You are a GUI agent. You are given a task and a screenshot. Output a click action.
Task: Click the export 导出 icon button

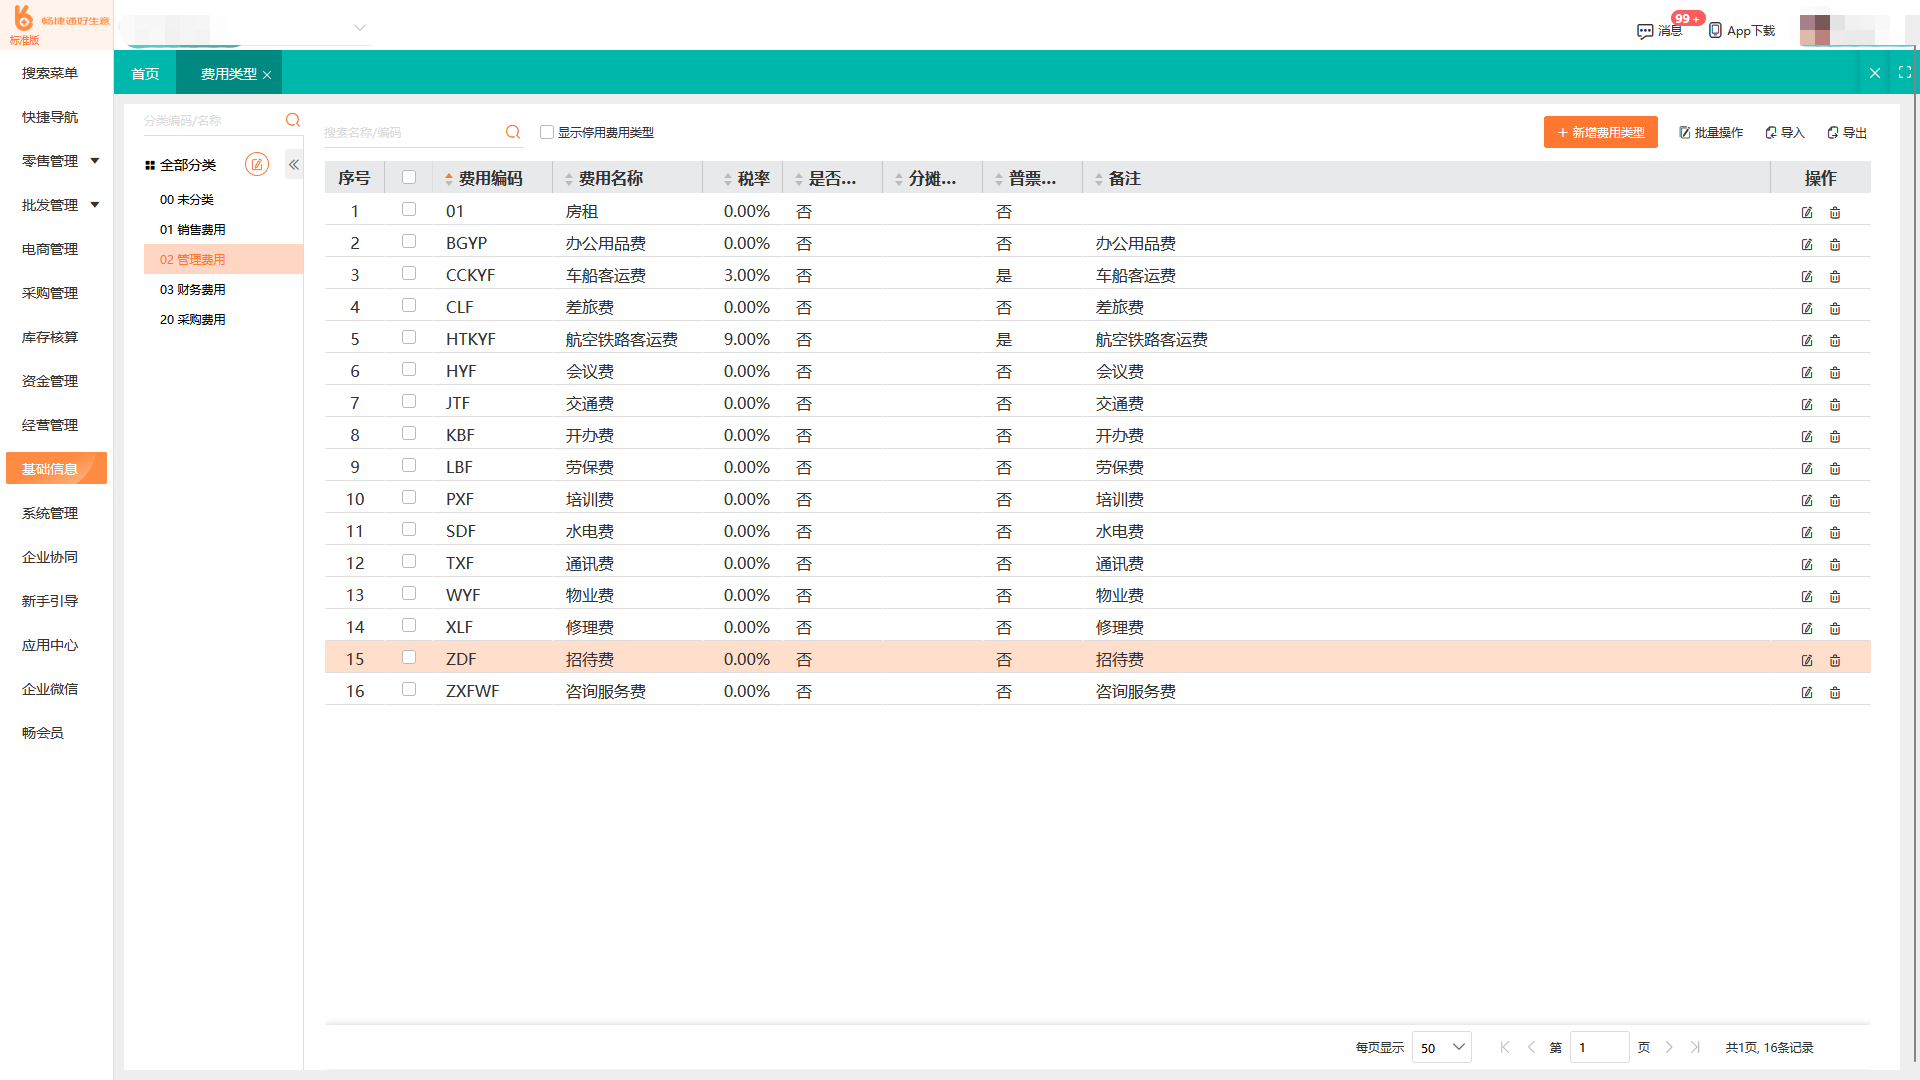pyautogui.click(x=1846, y=129)
